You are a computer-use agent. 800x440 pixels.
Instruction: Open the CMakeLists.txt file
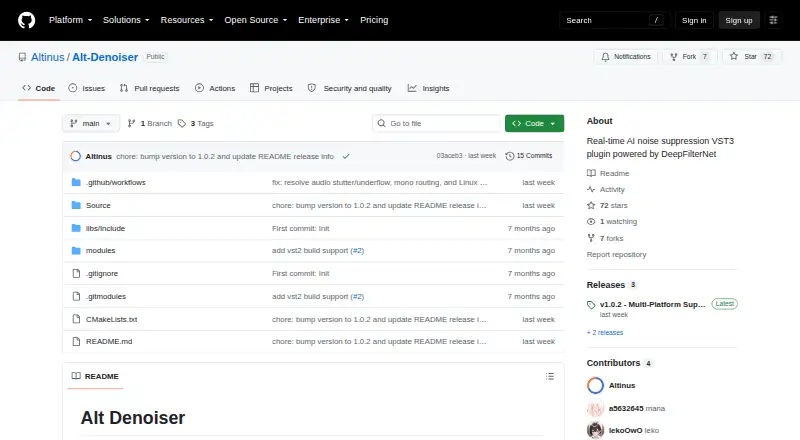point(111,320)
